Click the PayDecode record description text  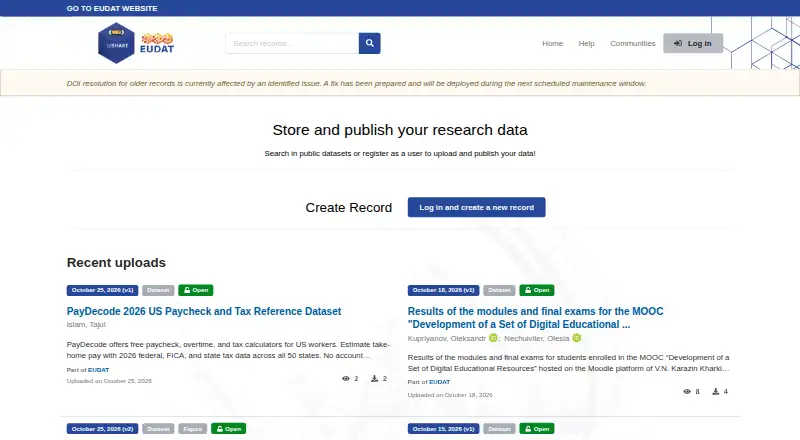click(228, 350)
